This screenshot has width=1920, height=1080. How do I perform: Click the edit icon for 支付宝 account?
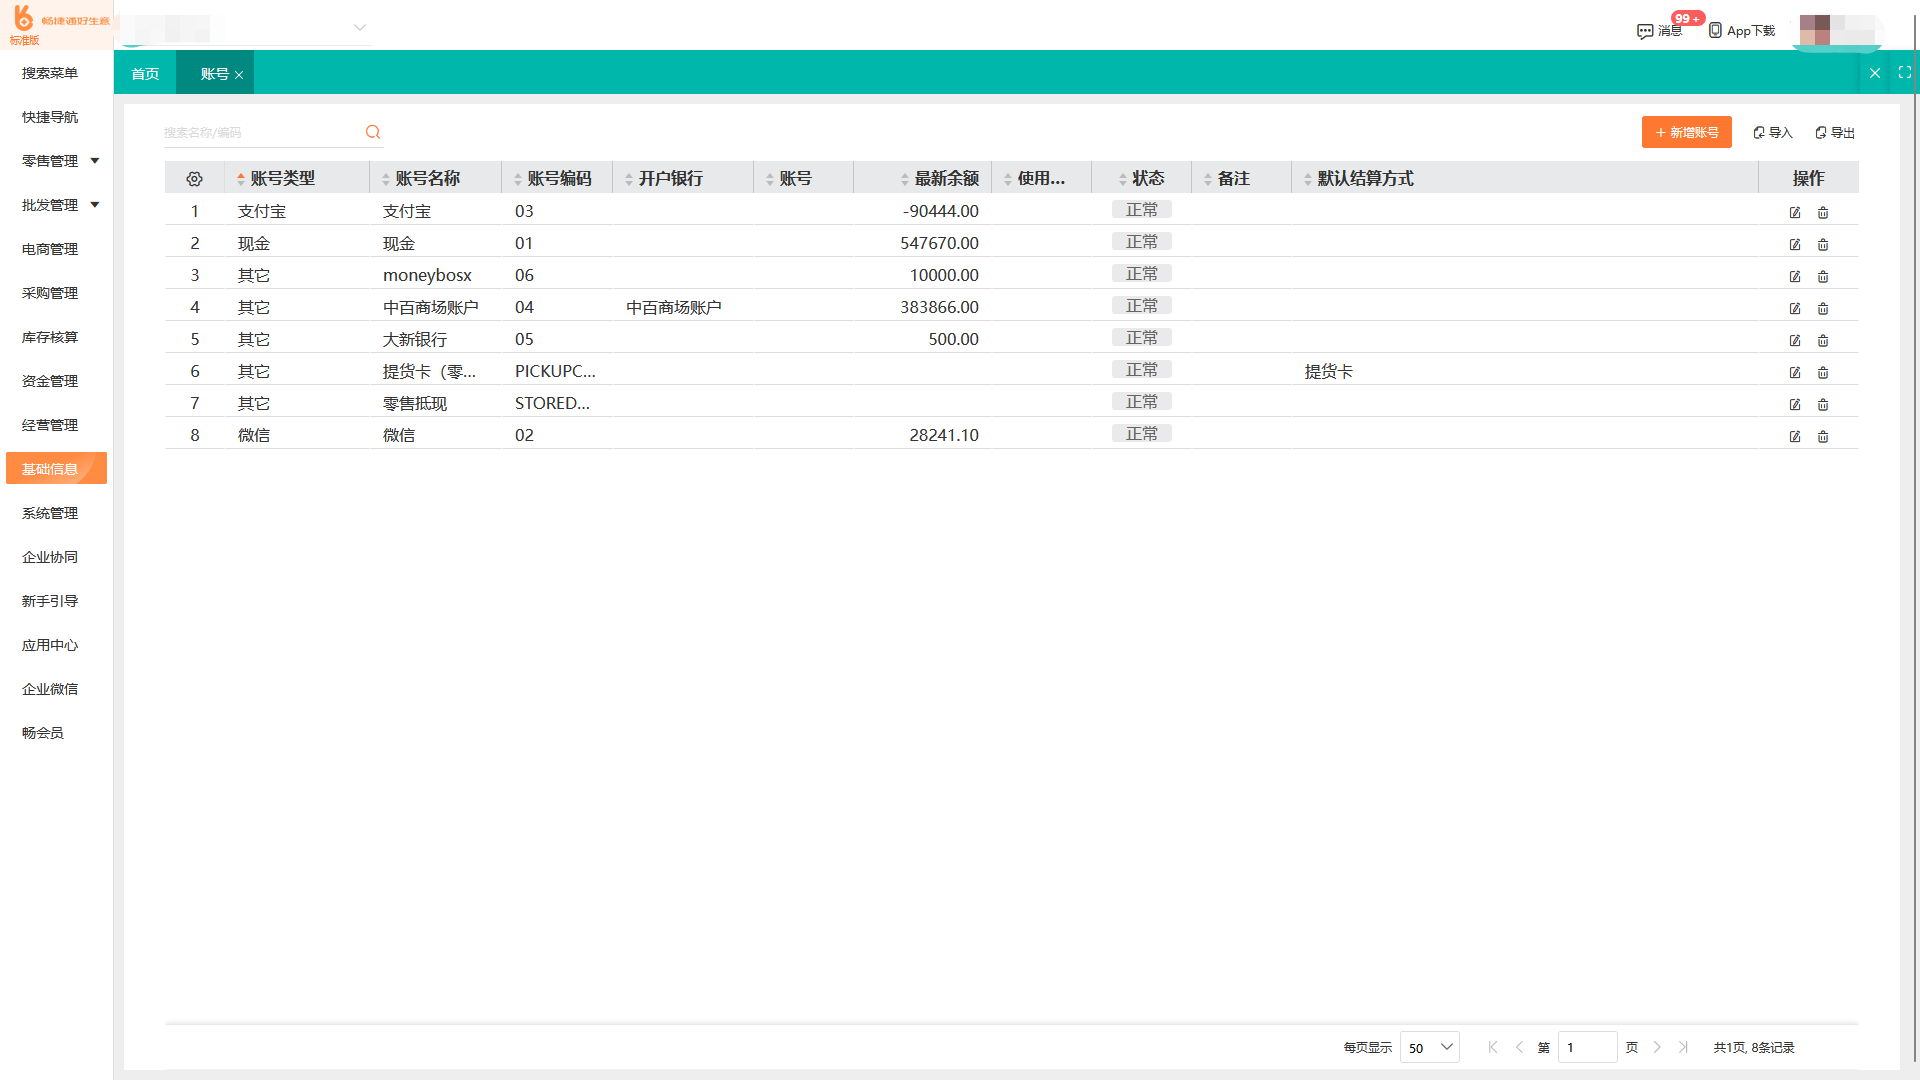point(1795,211)
